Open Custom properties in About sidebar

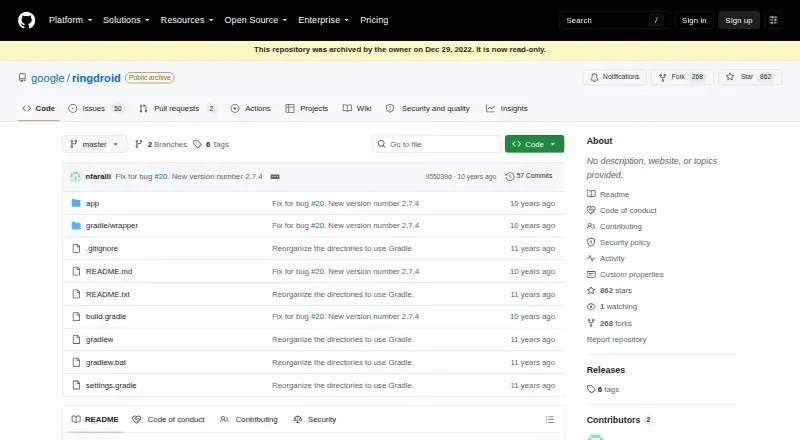pyautogui.click(x=625, y=274)
